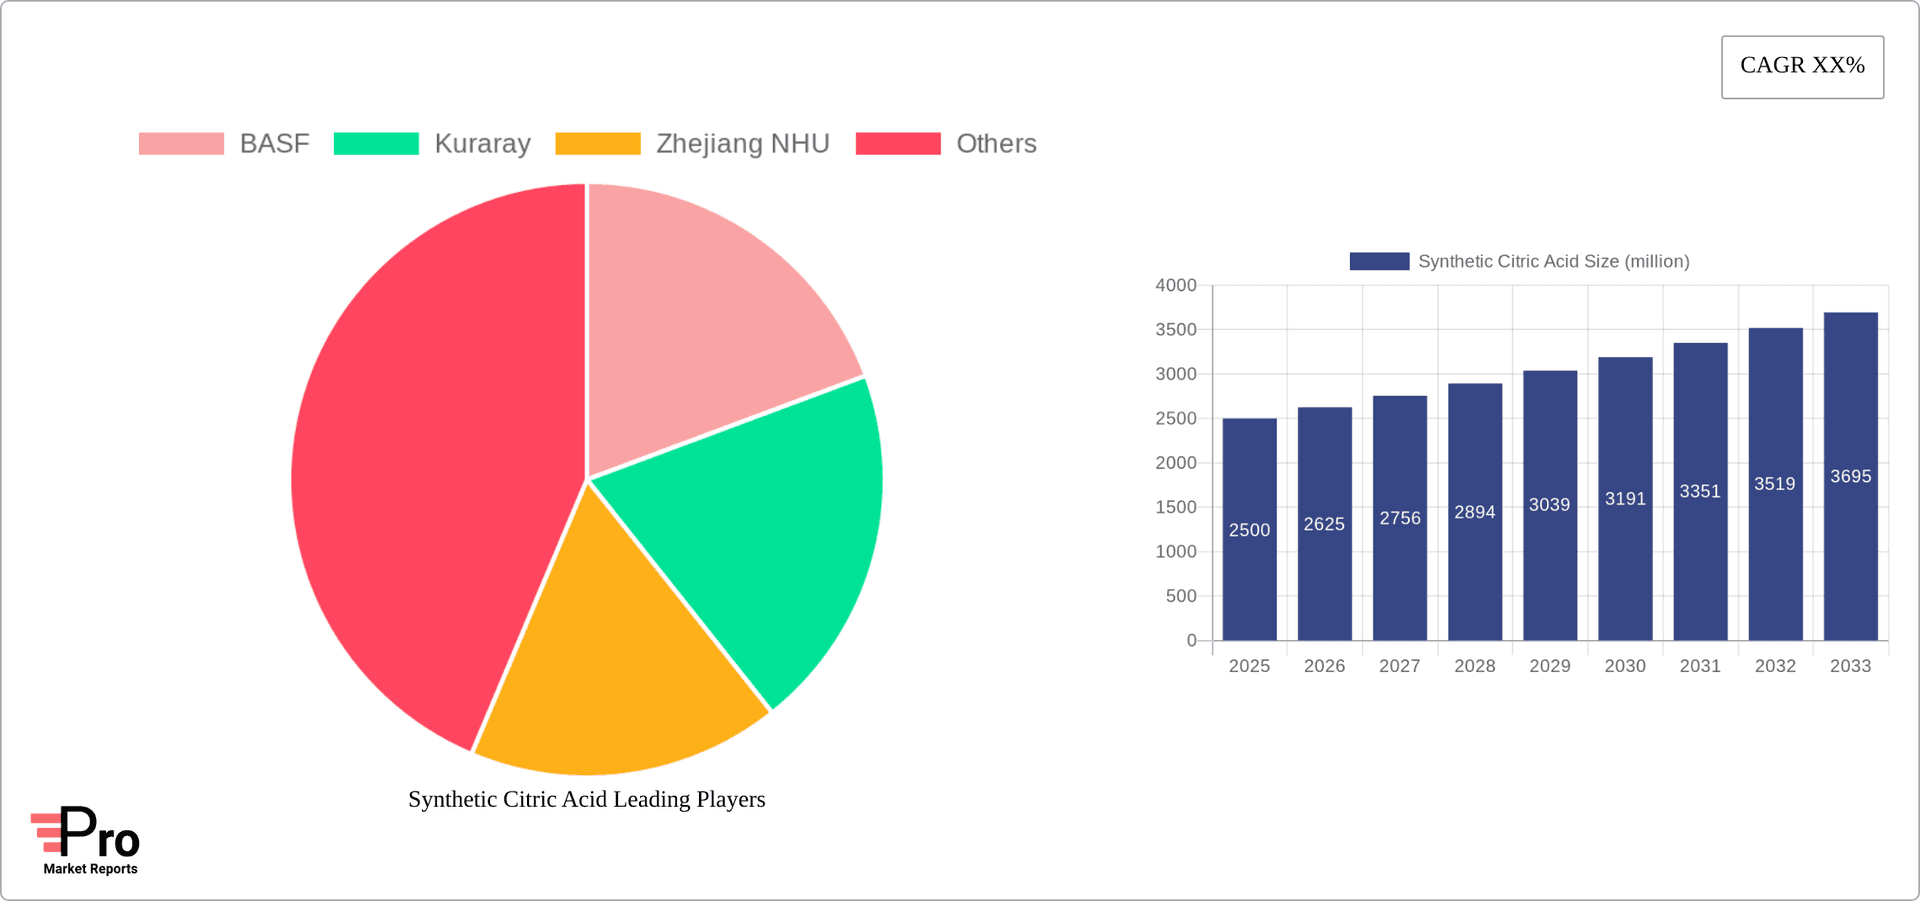Click the Pro Market Reports logo
1920x901 pixels.
(85, 838)
